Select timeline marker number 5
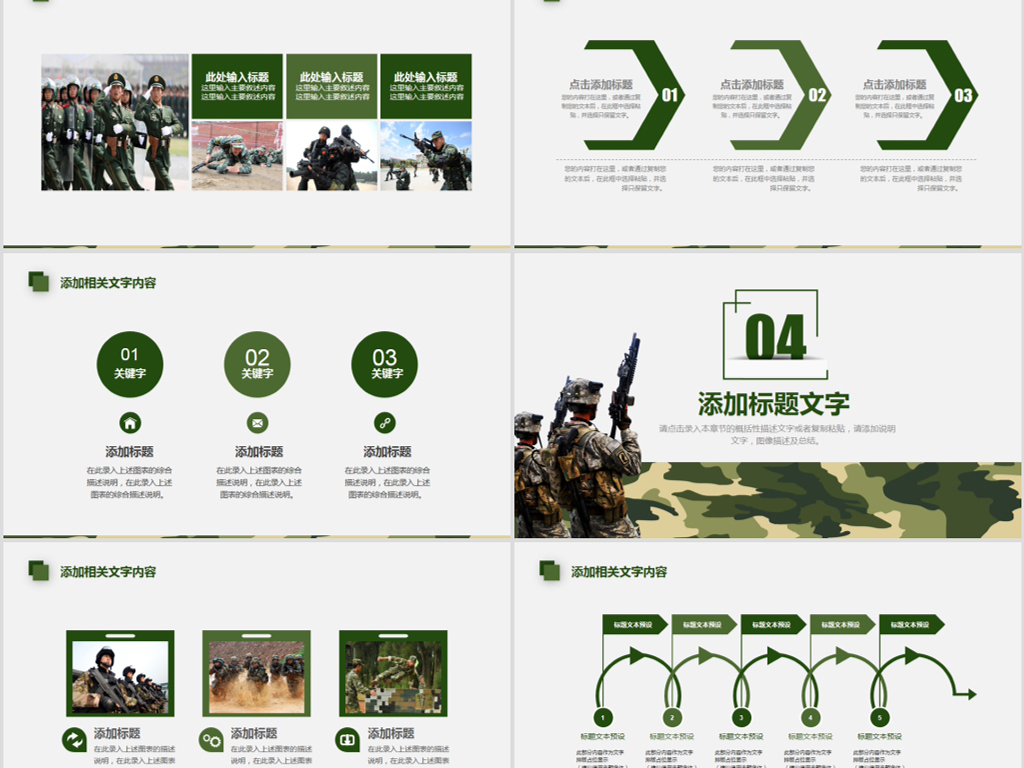The image size is (1024, 768). click(x=880, y=717)
